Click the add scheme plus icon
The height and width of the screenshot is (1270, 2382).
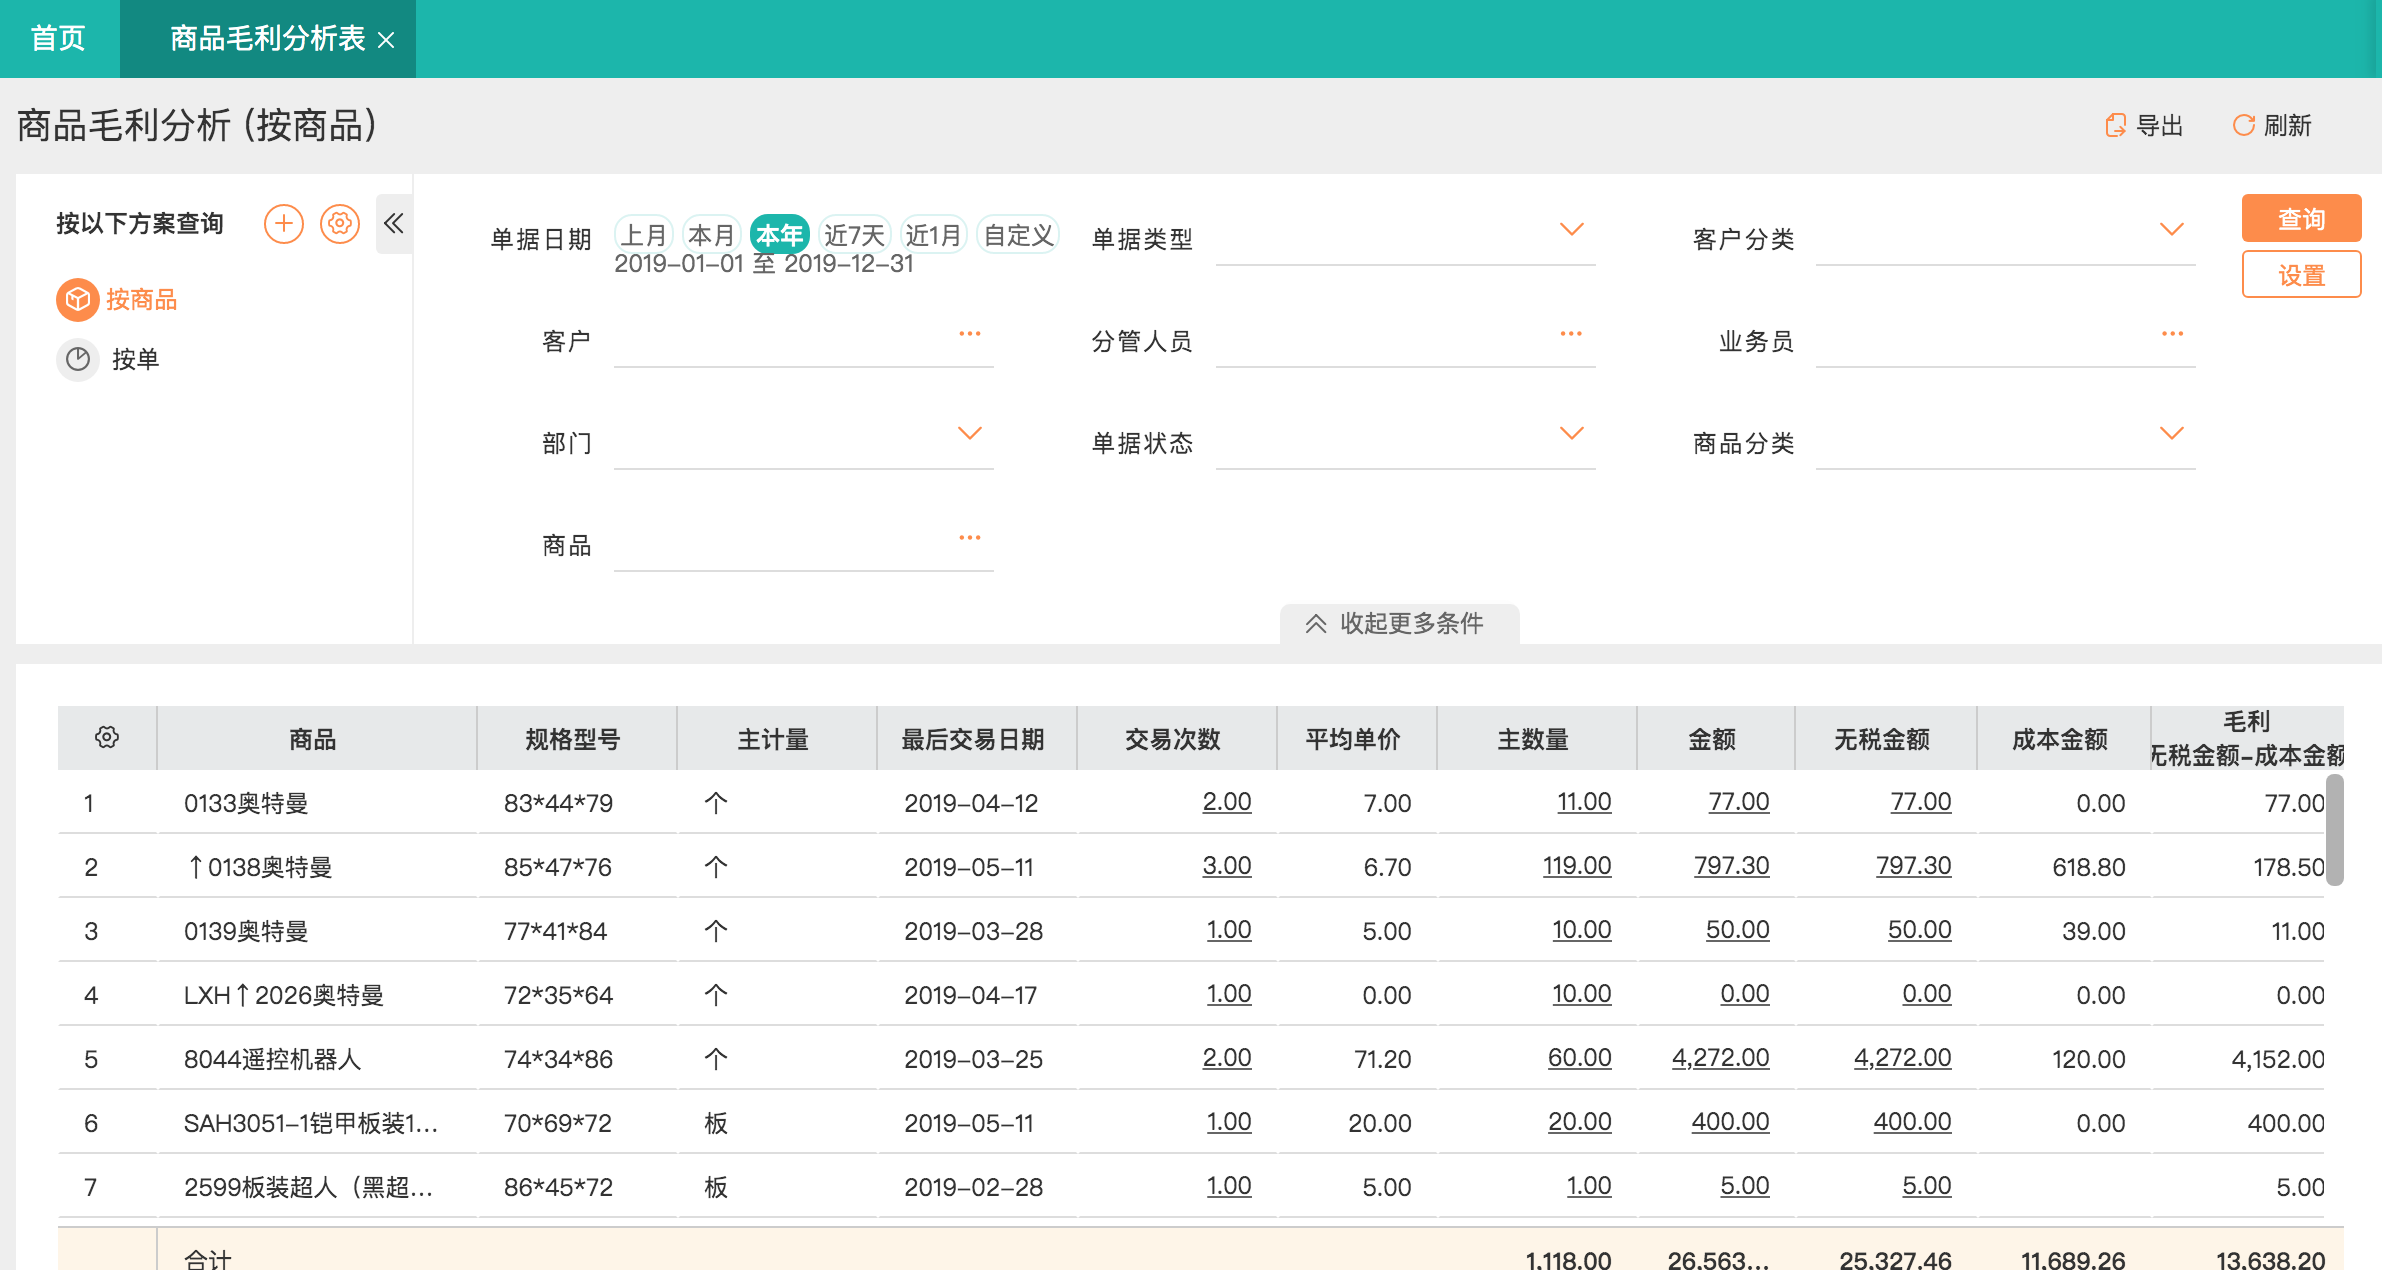284,222
